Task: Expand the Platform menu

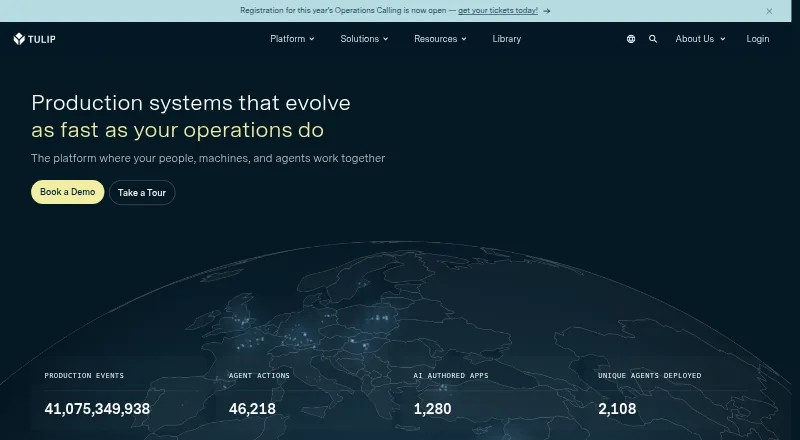Action: pos(292,39)
